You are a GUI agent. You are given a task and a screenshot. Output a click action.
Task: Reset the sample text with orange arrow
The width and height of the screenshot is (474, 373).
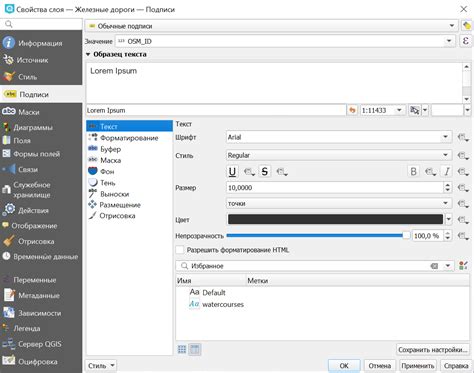coord(352,110)
